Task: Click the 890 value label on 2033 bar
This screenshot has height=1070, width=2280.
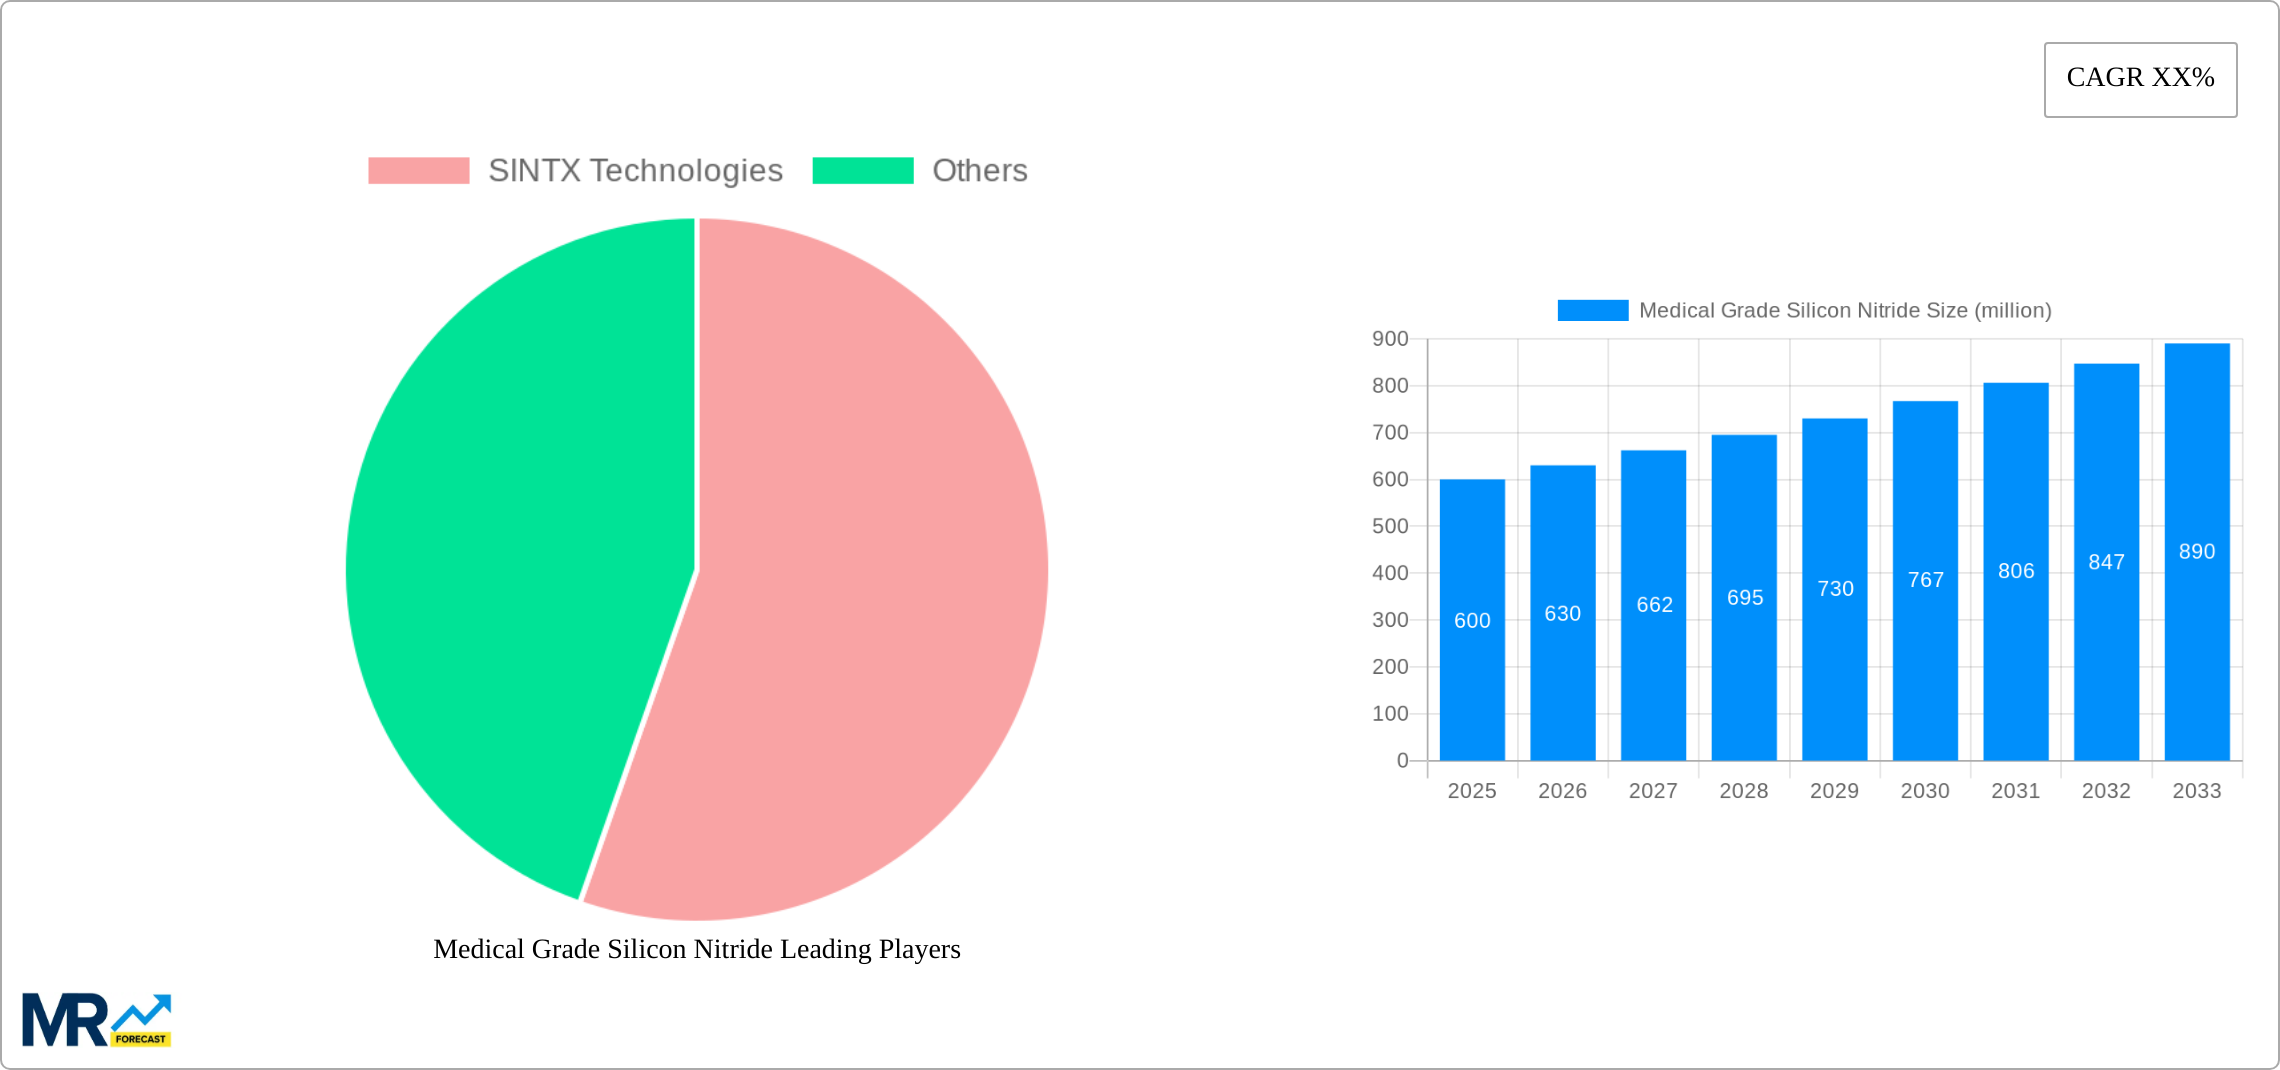Action: coord(2196,551)
